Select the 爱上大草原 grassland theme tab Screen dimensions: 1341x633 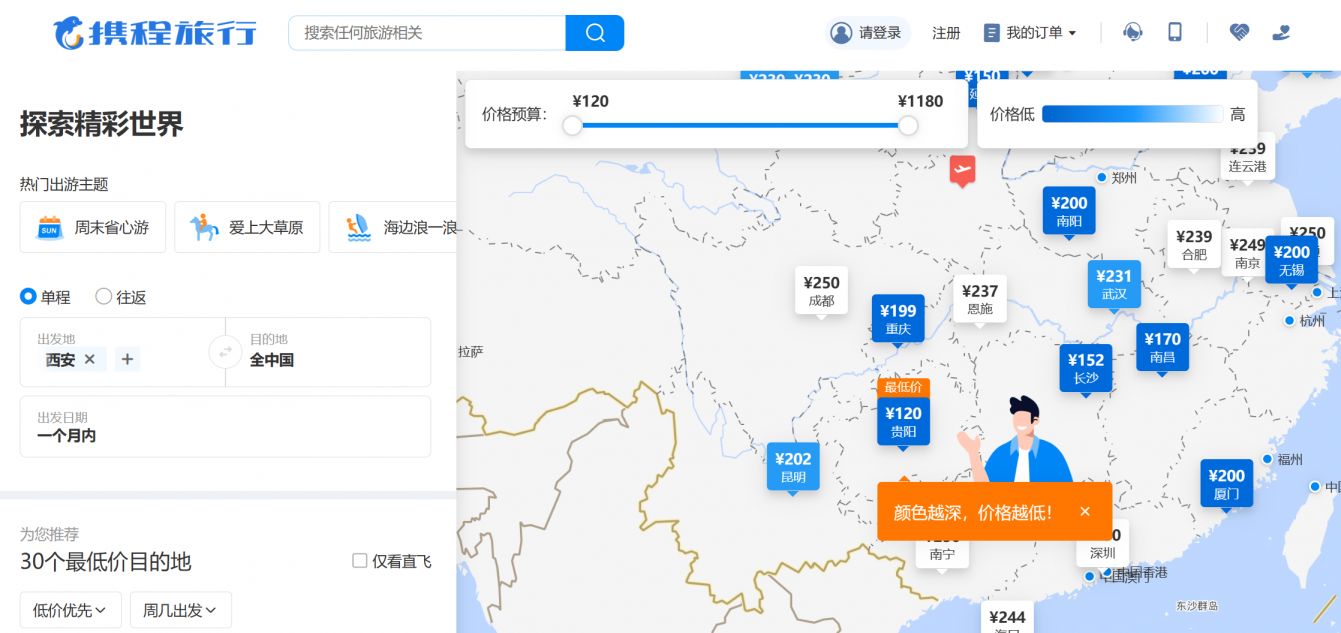tap(247, 227)
